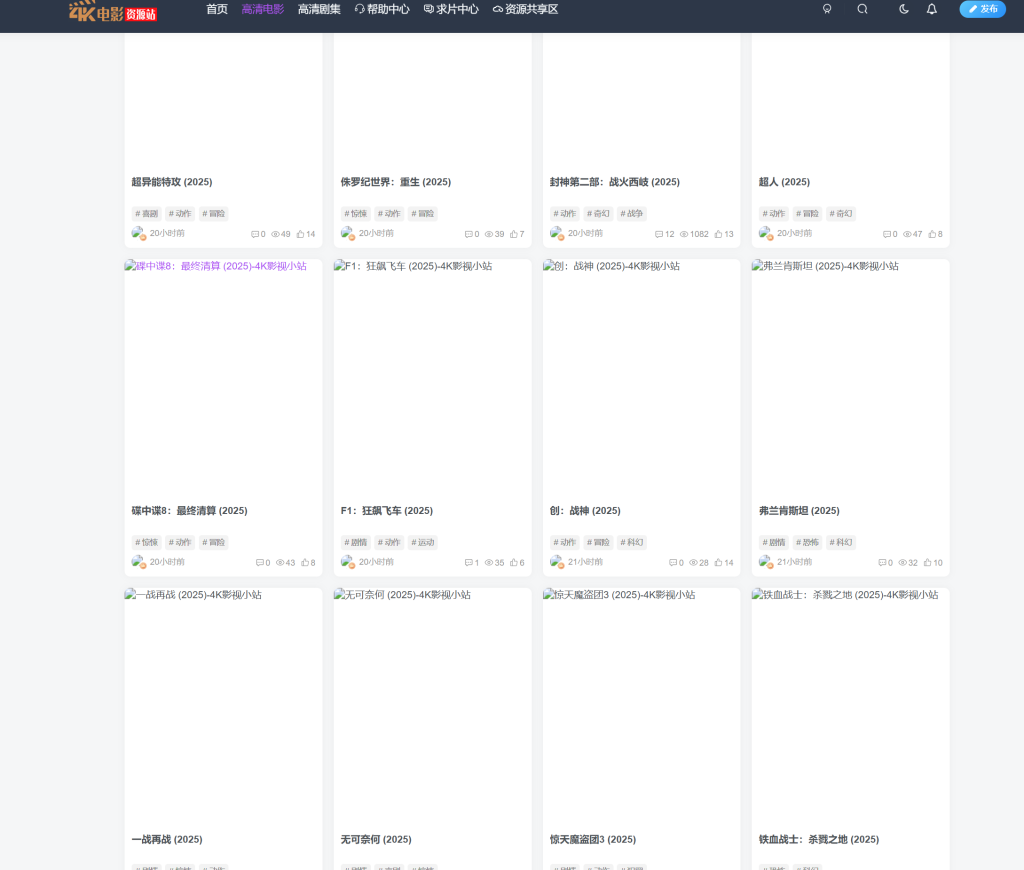The image size is (1024, 870).
Task: Open 求片中心 request center
Action: click(x=451, y=9)
